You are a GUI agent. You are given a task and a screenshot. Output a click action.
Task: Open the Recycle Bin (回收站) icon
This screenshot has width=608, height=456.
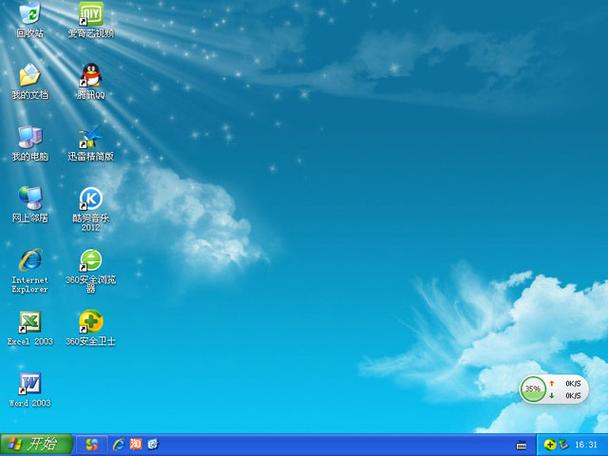[30, 14]
